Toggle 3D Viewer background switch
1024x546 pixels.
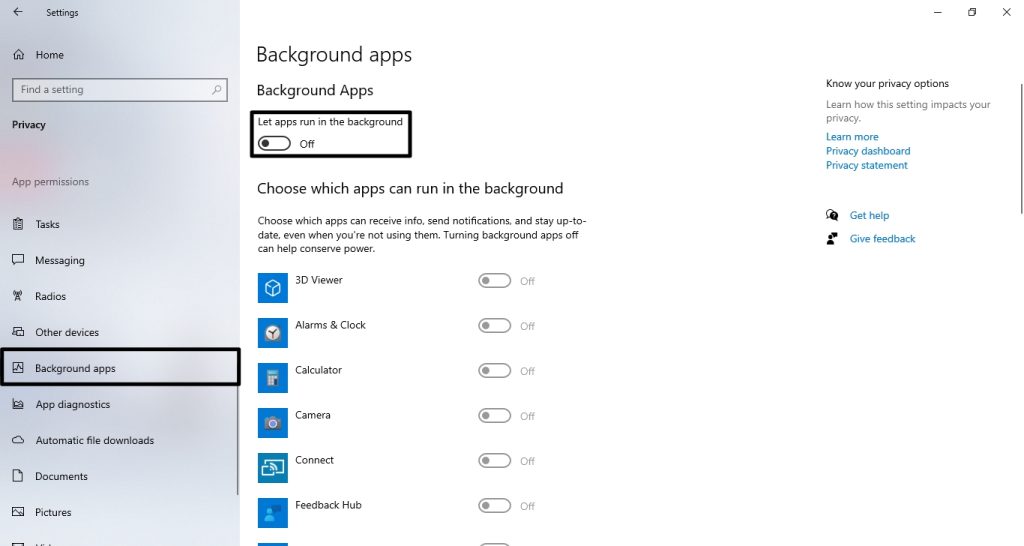[x=494, y=281]
